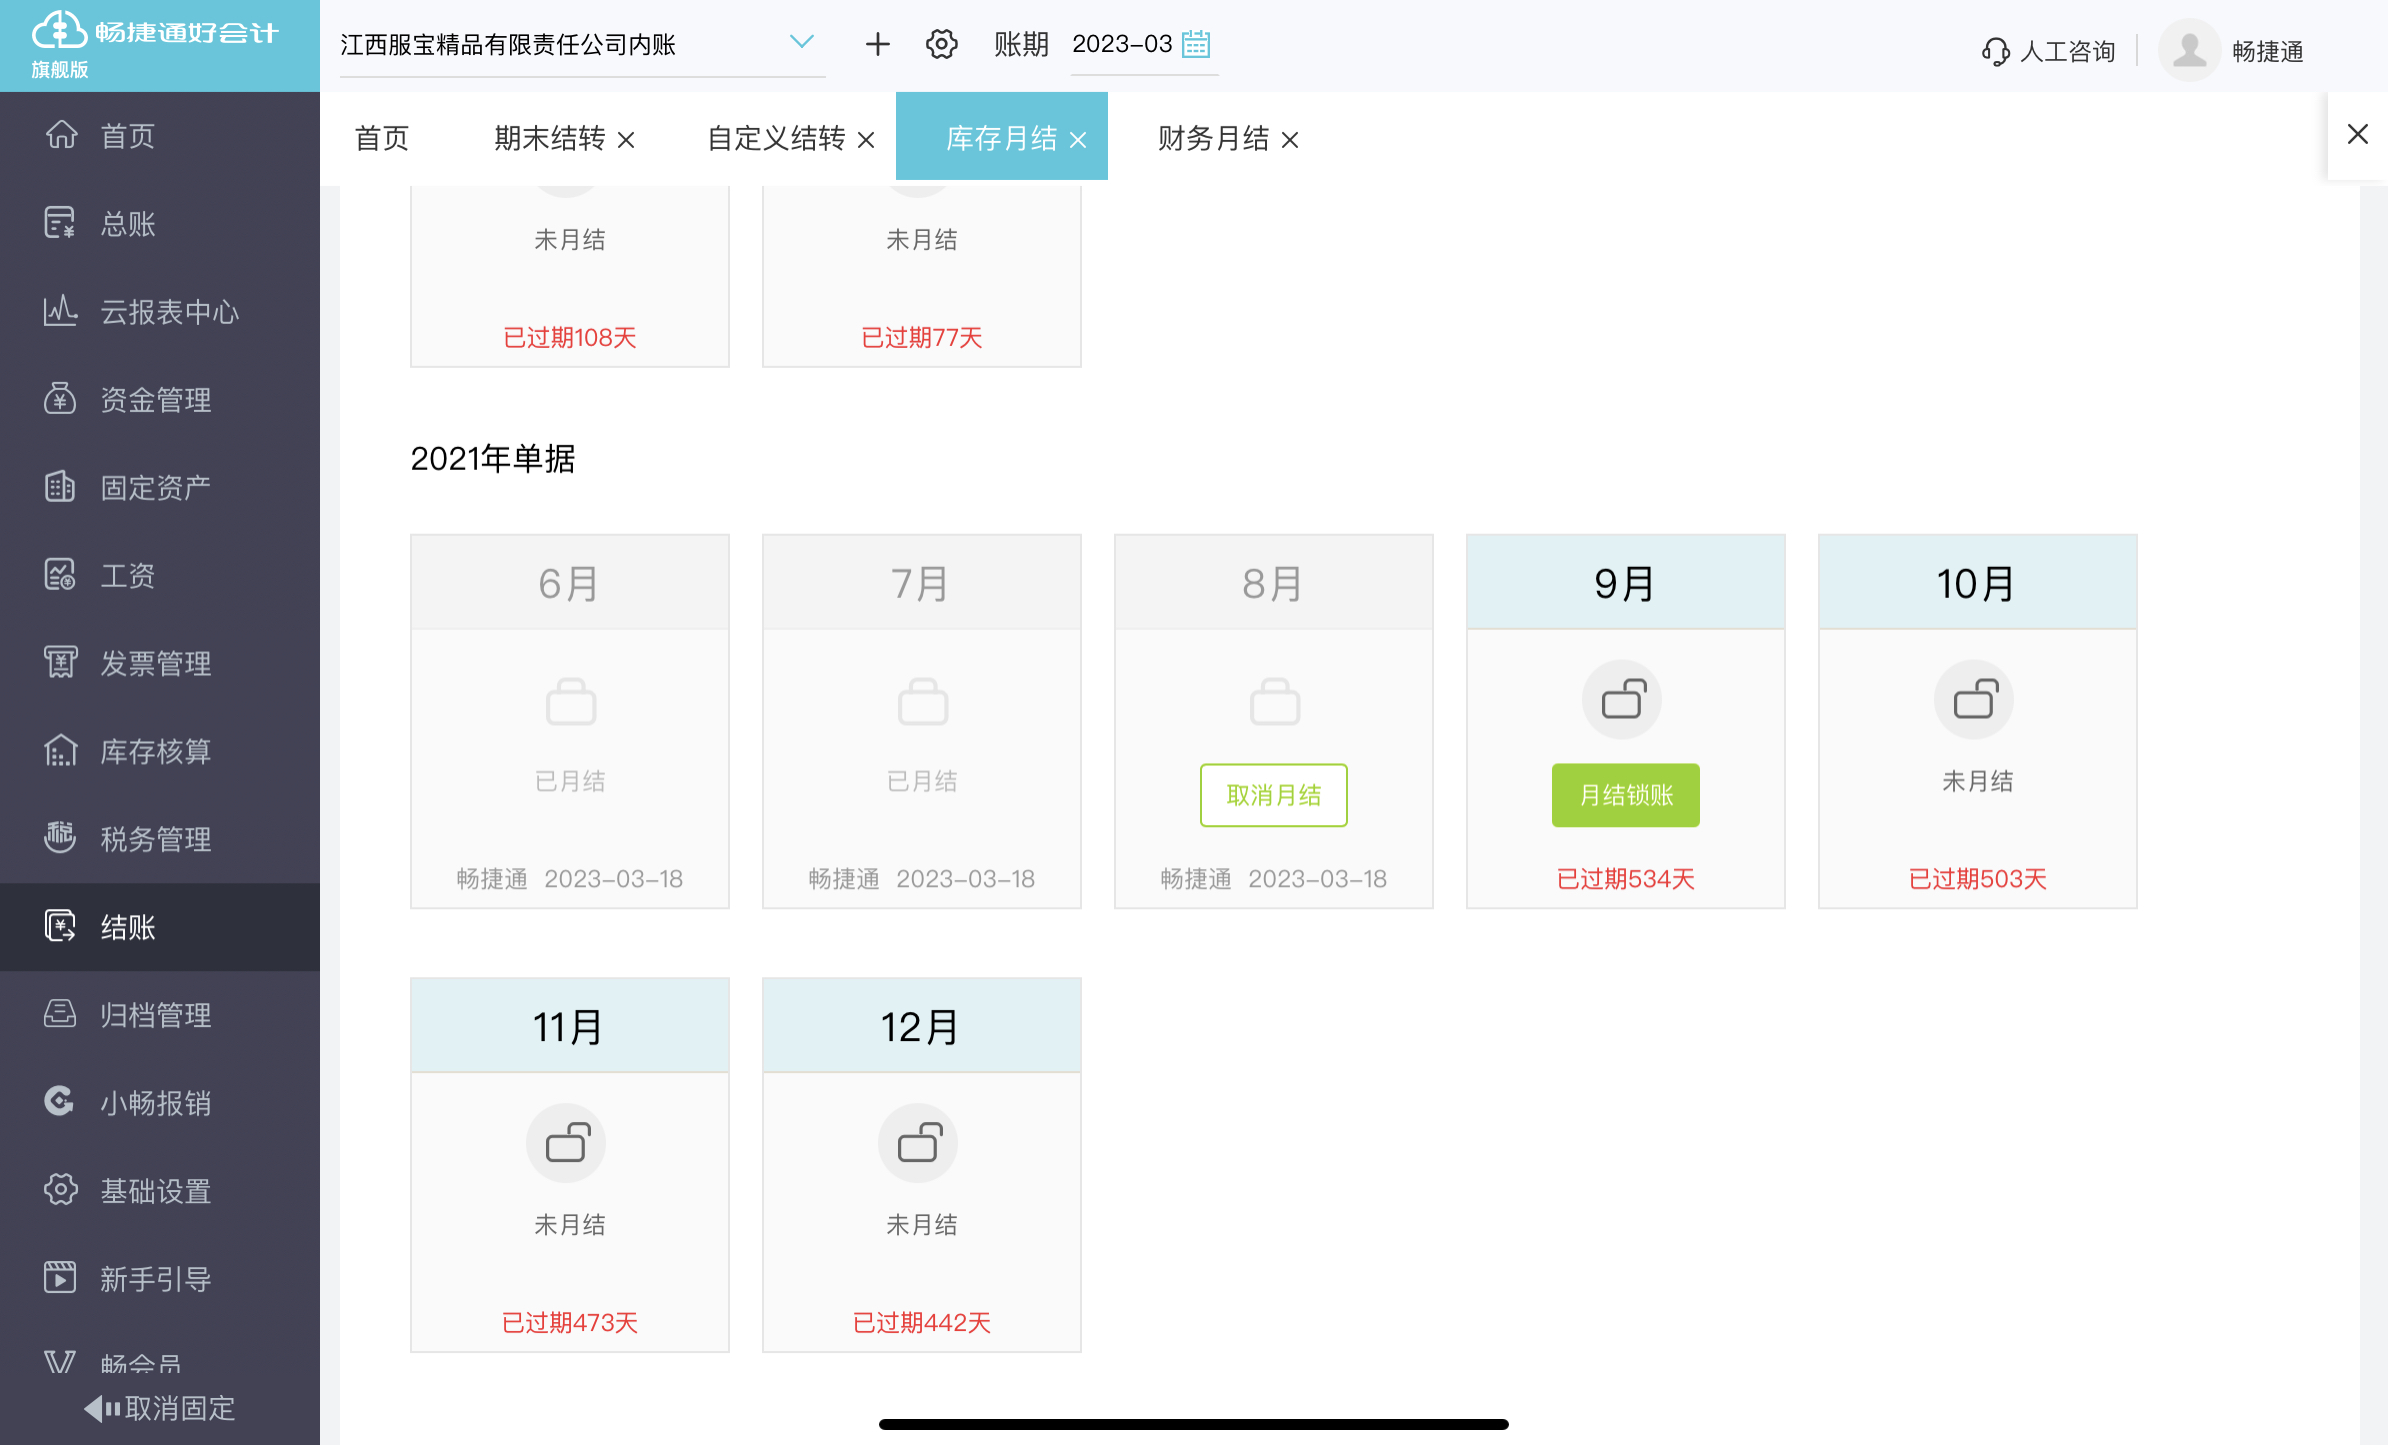Open the 财务月结 tab
The width and height of the screenshot is (2388, 1445).
(1209, 140)
